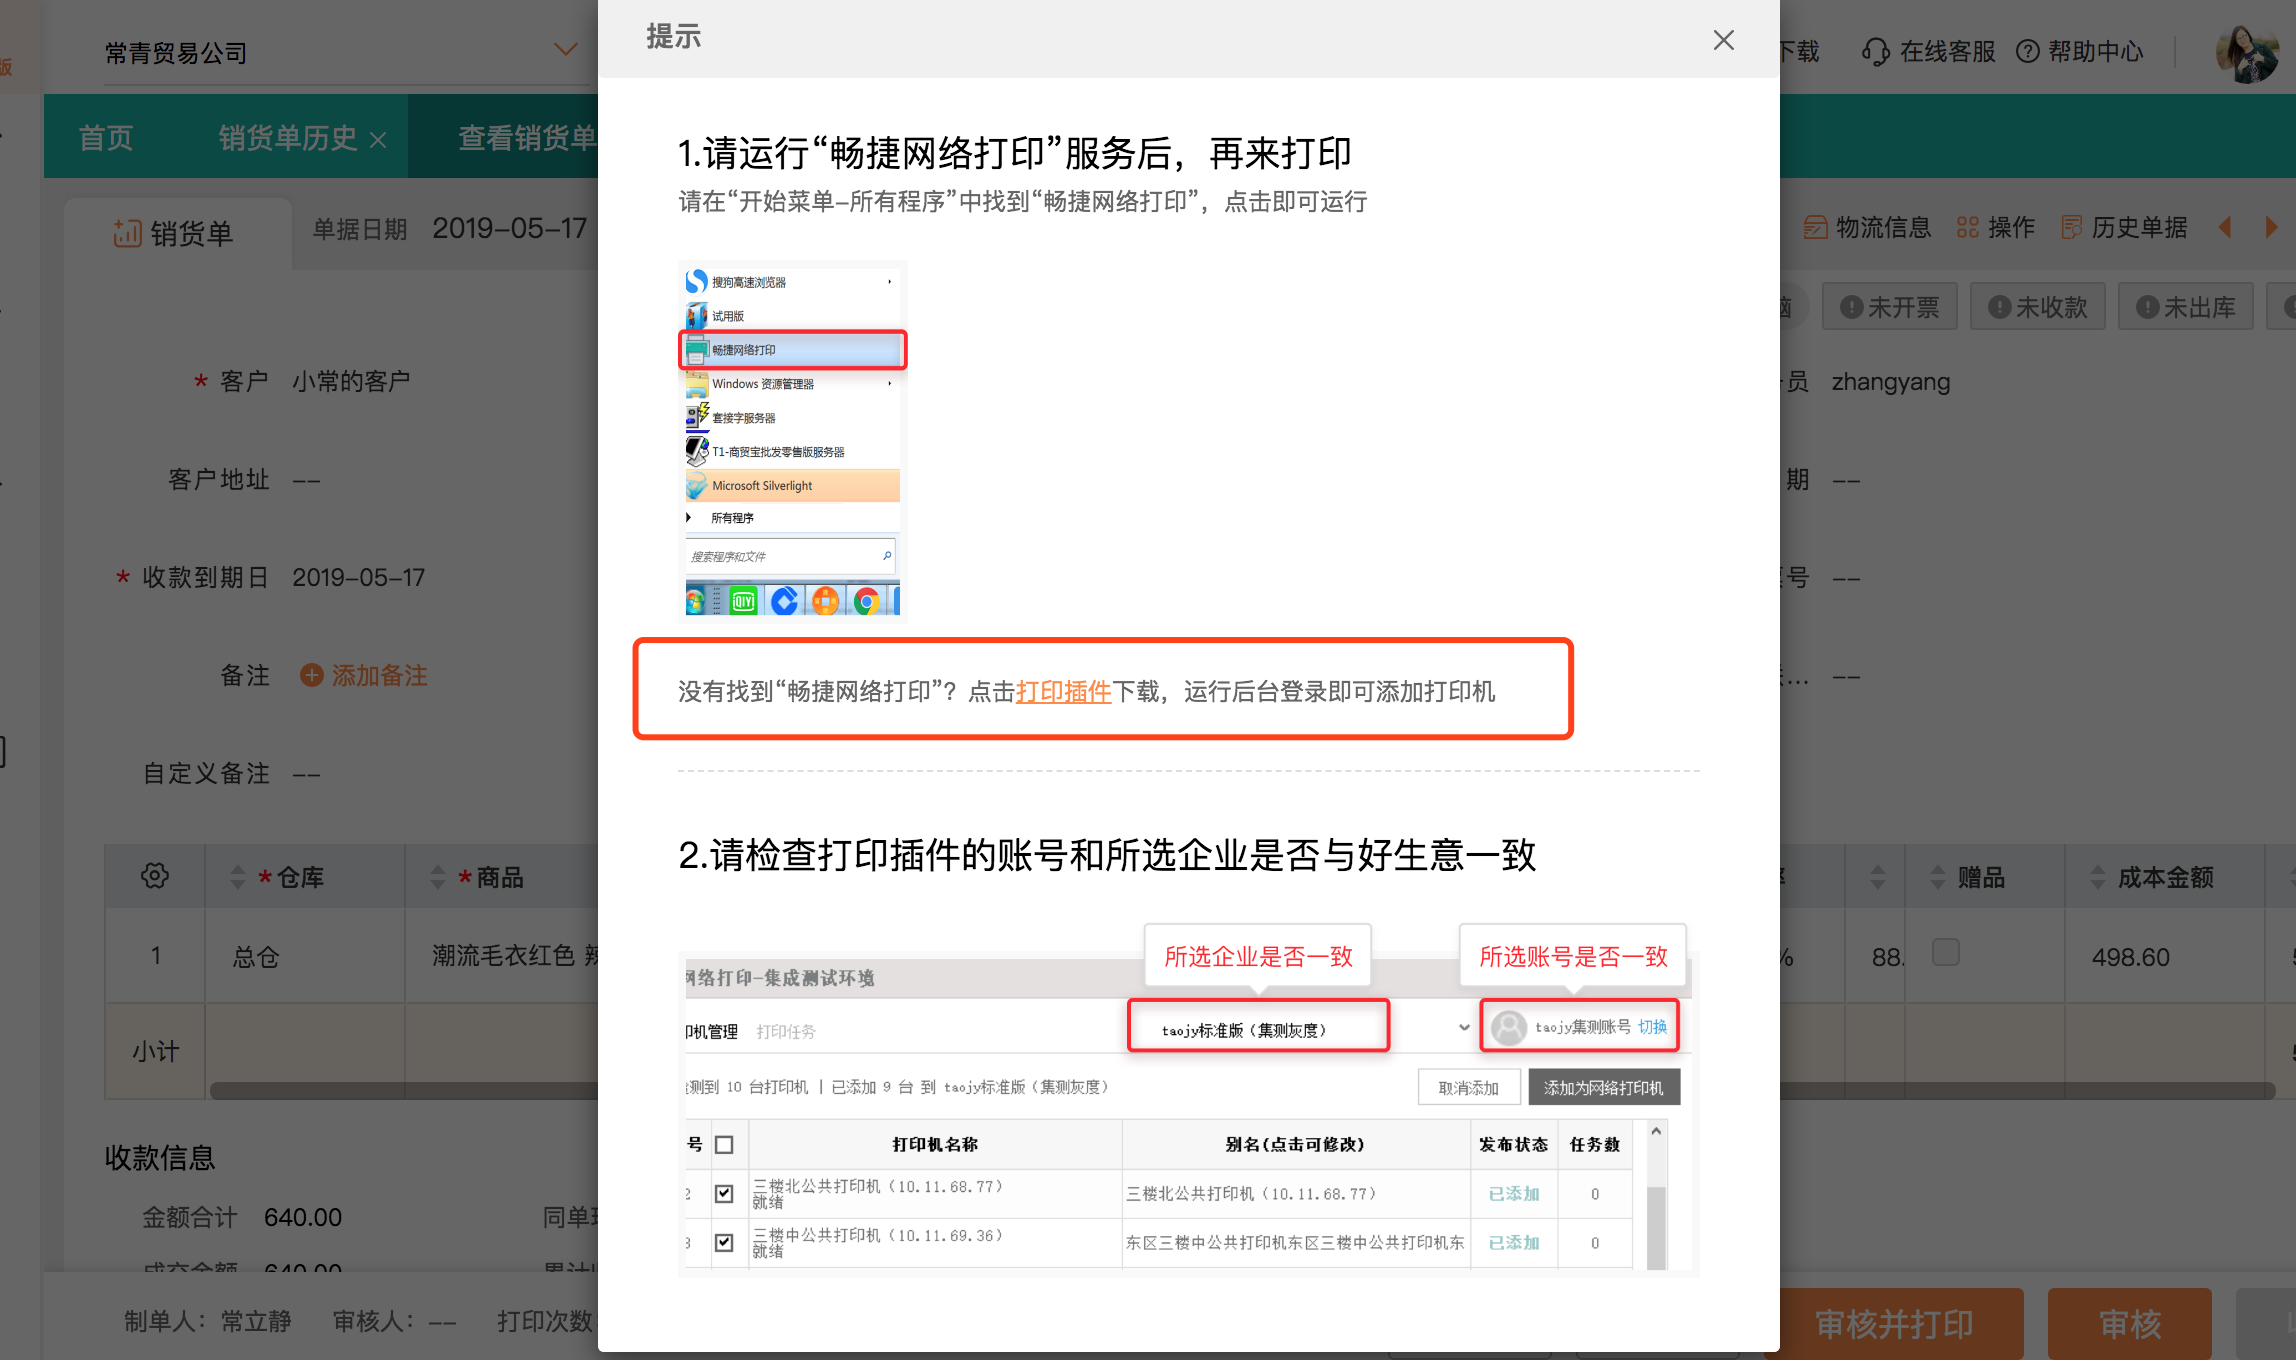Close the 提示 dialog
This screenshot has width=2296, height=1360.
click(x=1723, y=40)
